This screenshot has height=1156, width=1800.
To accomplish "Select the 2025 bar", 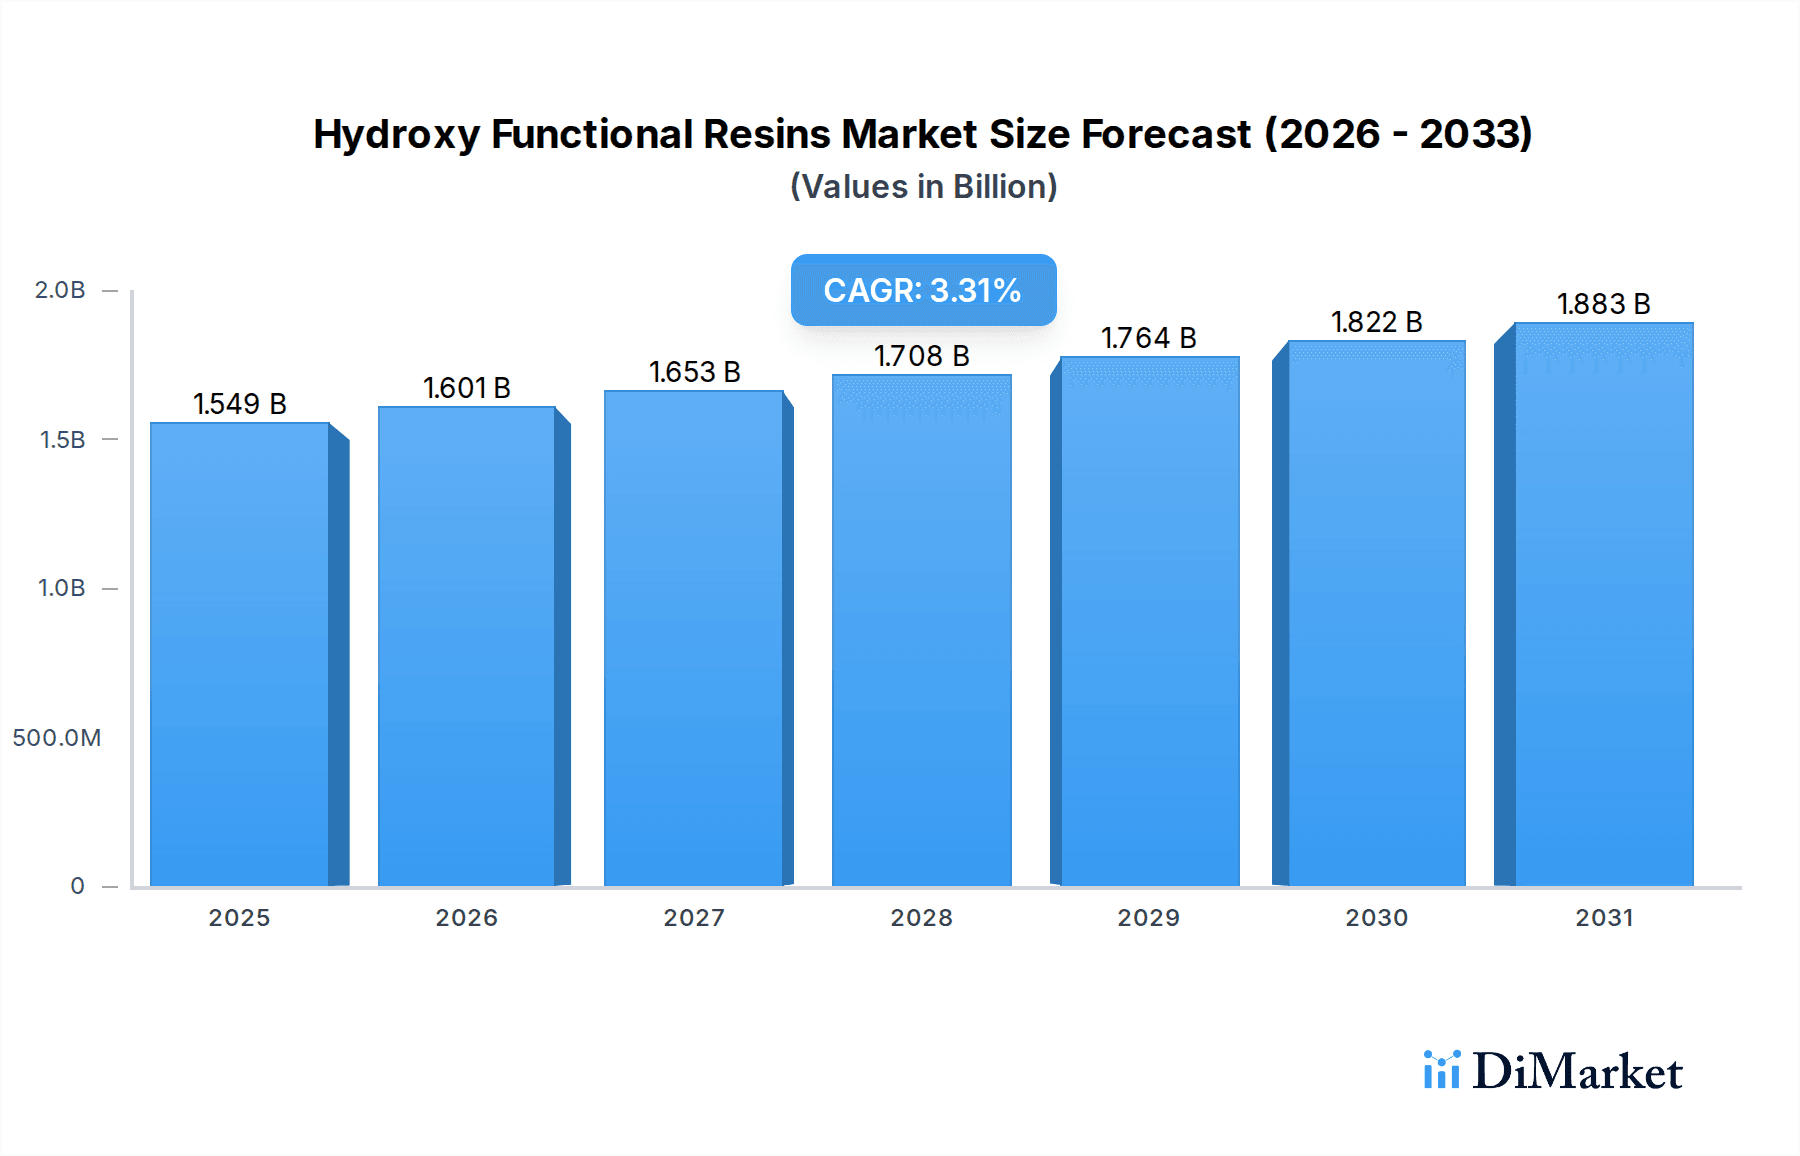I will click(x=240, y=650).
